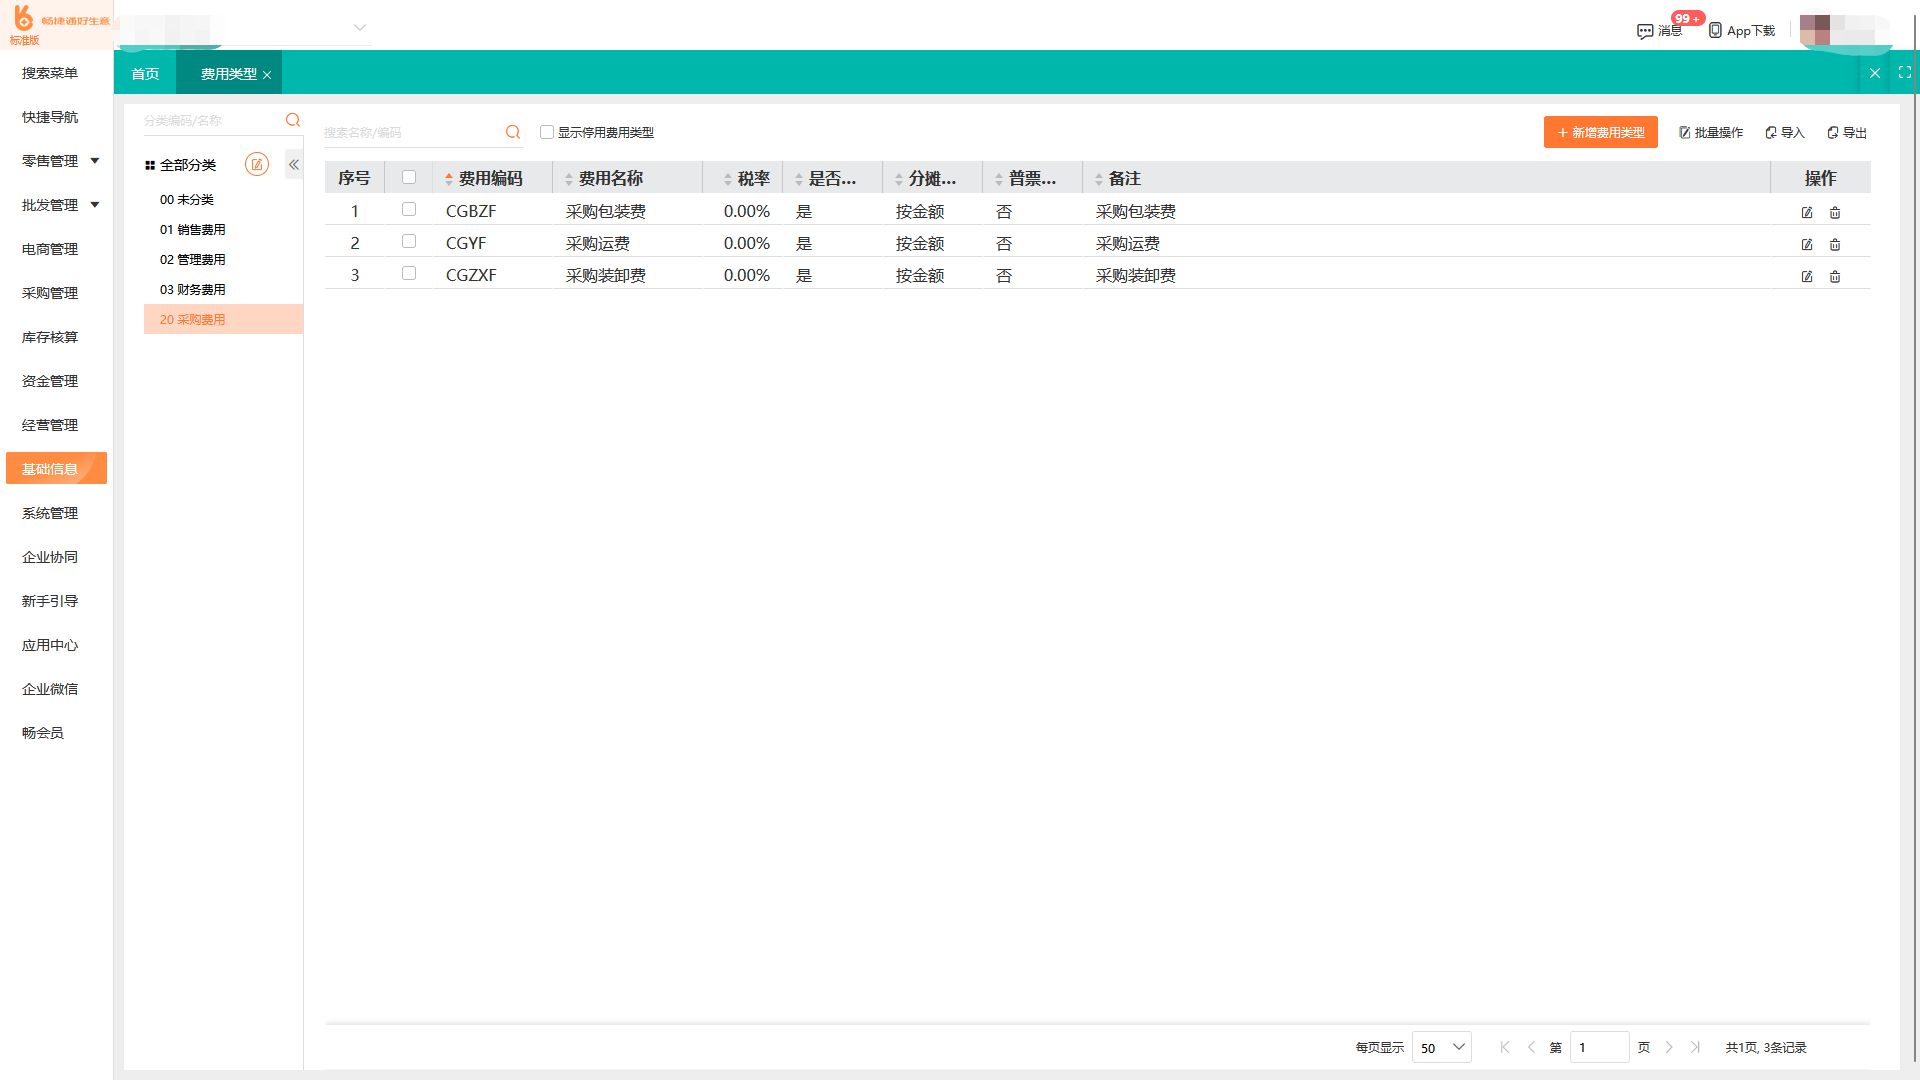Click the search magnifier icon
This screenshot has height=1080, width=1920.
(x=294, y=120)
